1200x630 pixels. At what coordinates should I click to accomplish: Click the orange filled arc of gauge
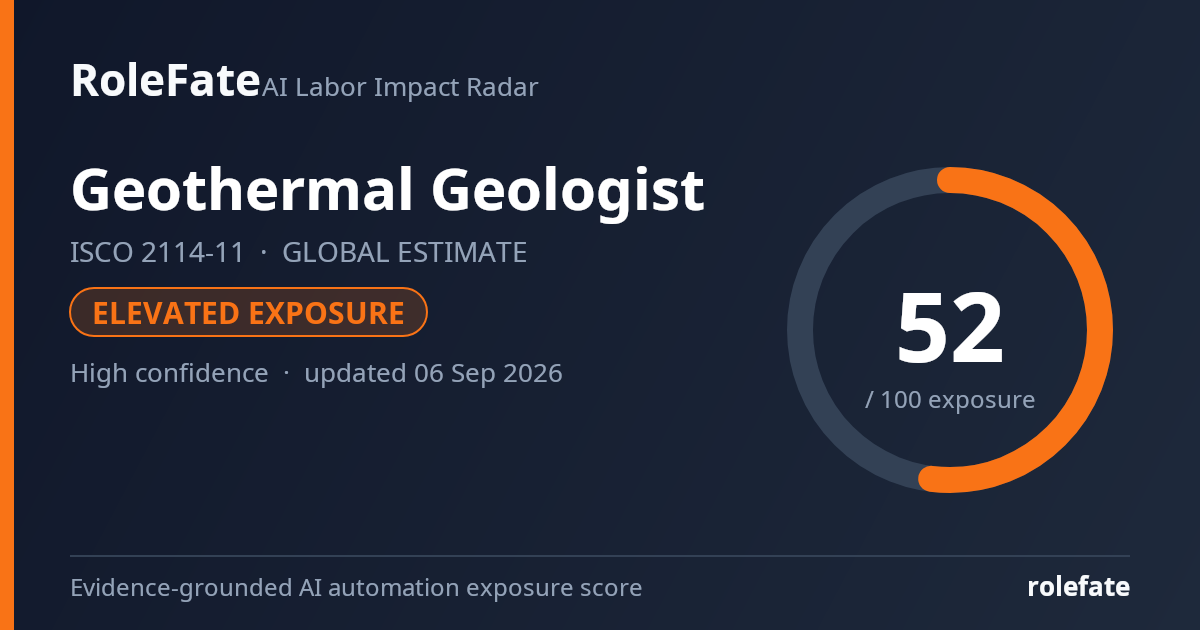click(x=1099, y=330)
